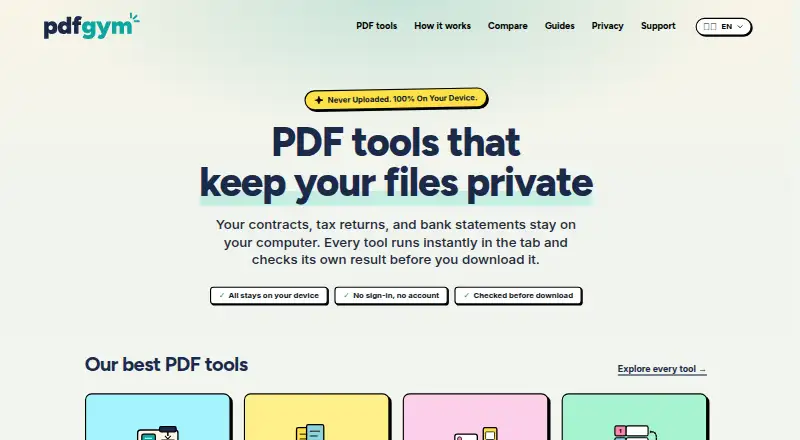Viewport: 800px width, 440px height.
Task: Open the pink tool card
Action: (476, 417)
